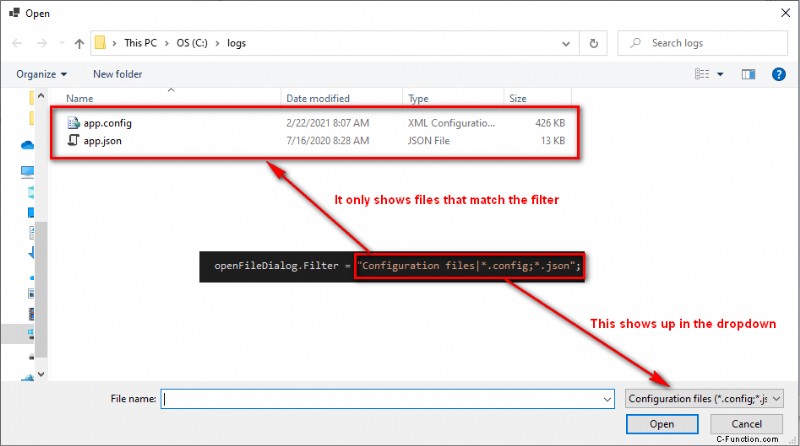Click the Forward navigation arrow
This screenshot has width=800, height=446.
(x=40, y=44)
